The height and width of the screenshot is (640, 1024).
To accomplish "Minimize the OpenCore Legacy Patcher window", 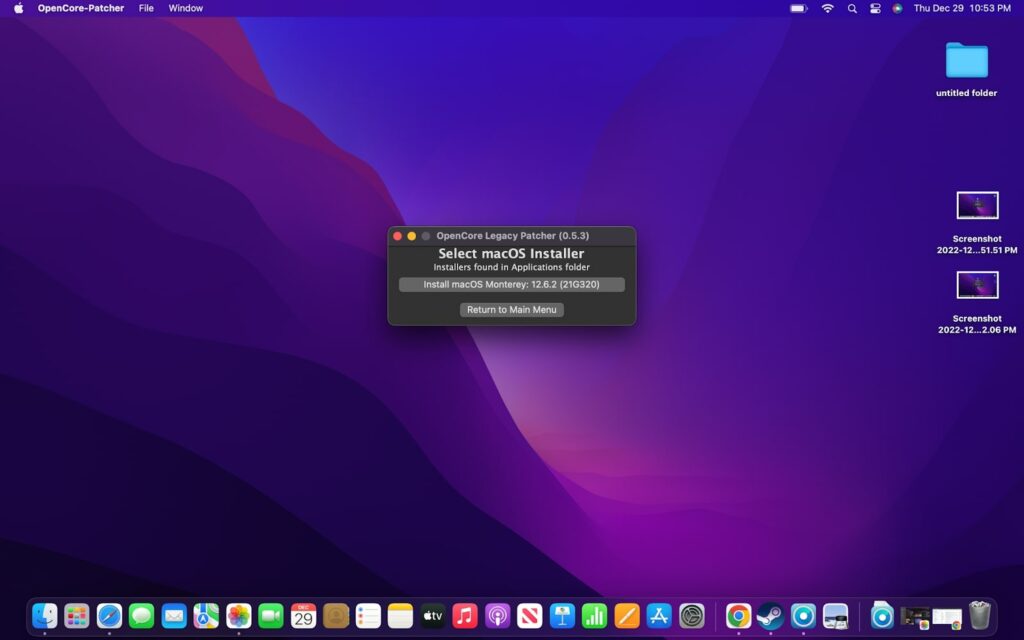I will point(411,236).
